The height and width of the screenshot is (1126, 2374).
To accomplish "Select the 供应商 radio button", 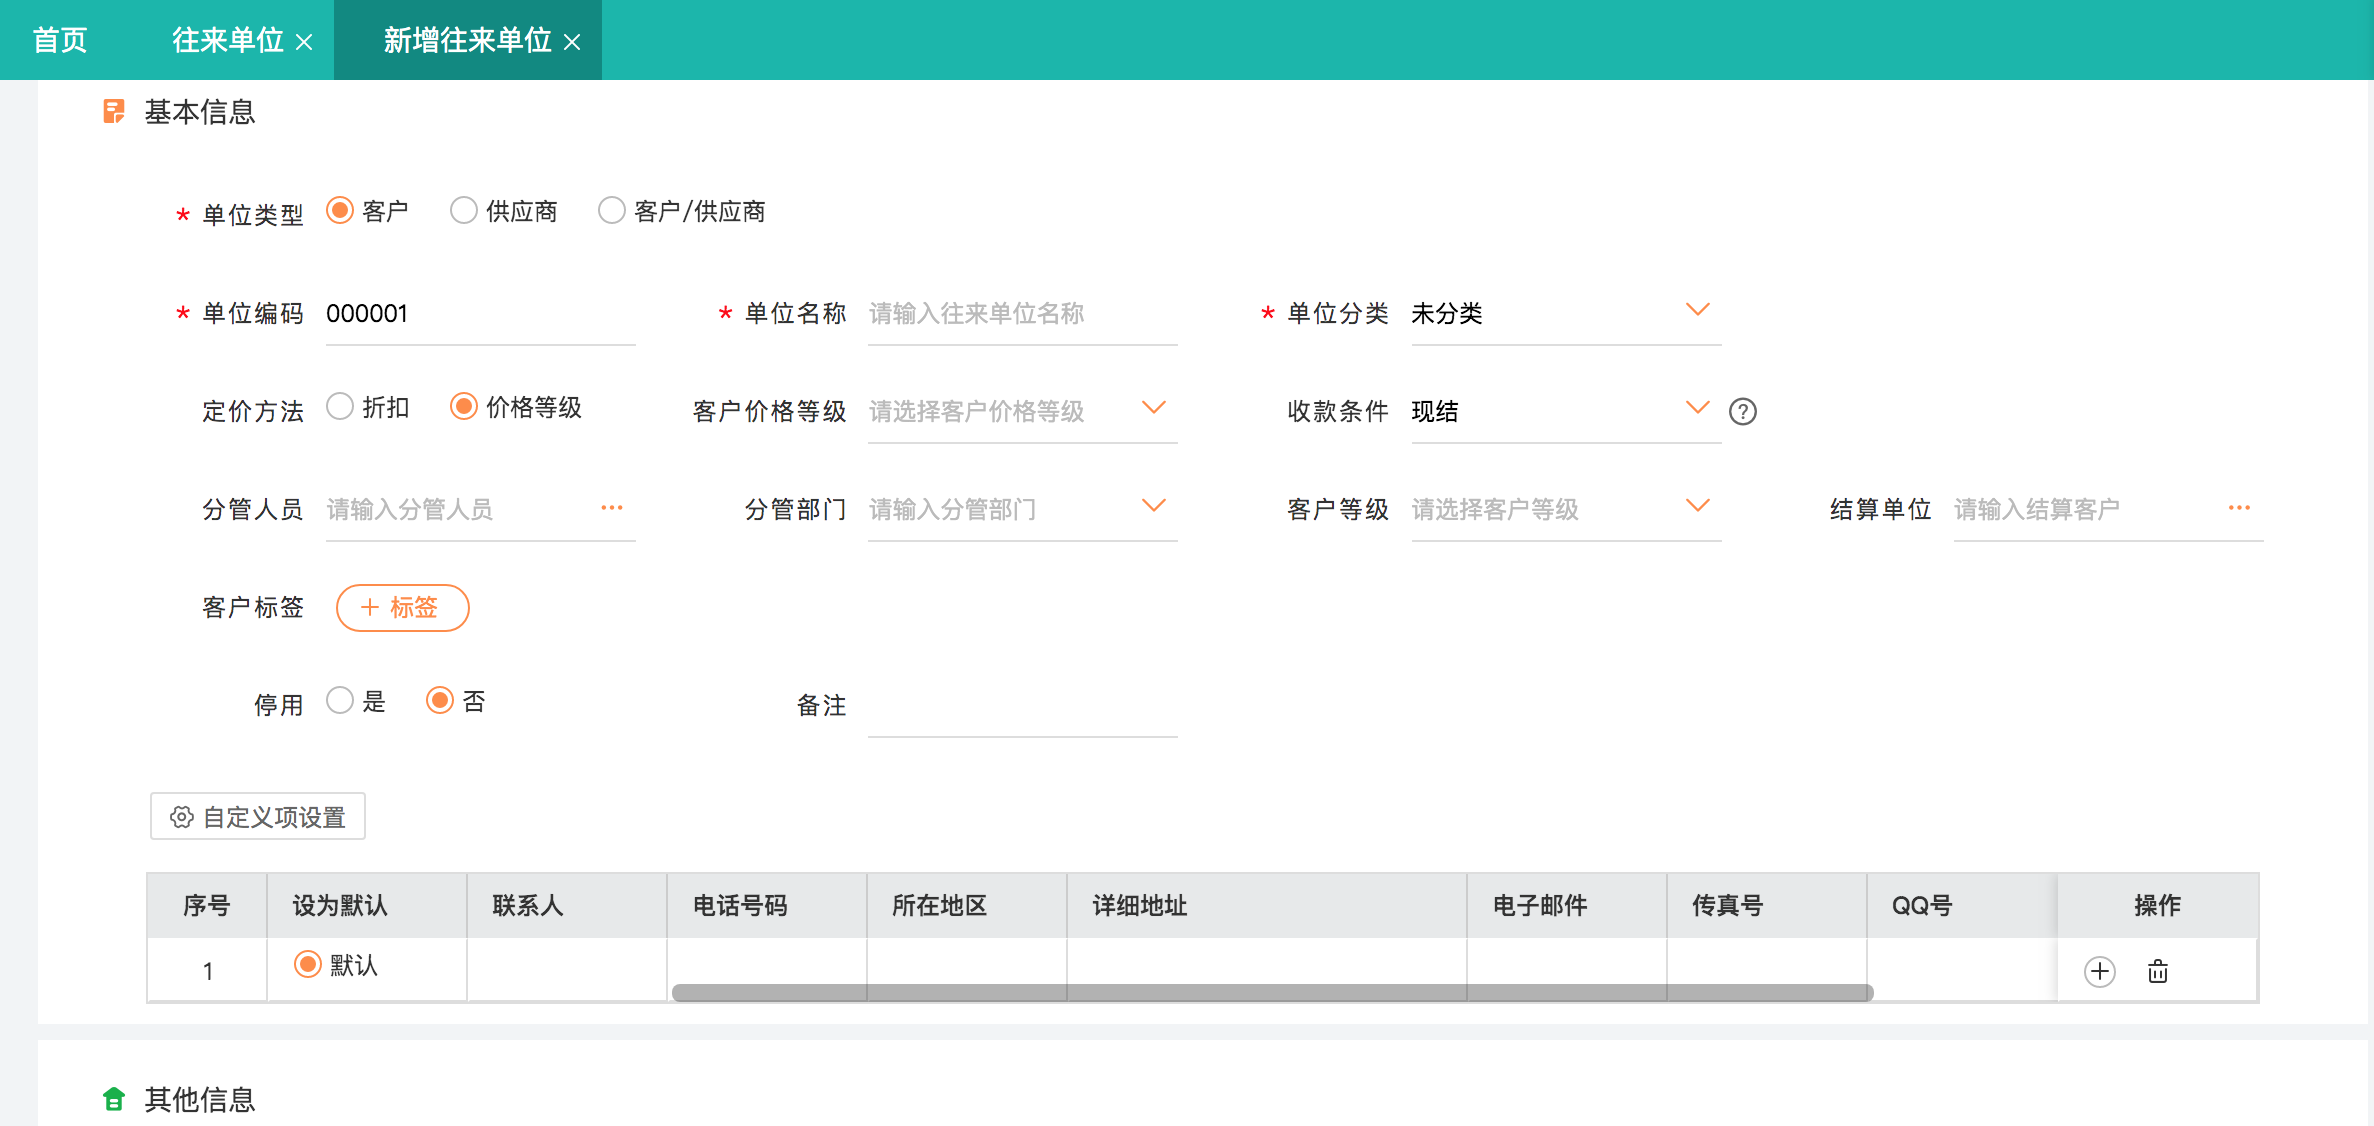I will (x=463, y=212).
